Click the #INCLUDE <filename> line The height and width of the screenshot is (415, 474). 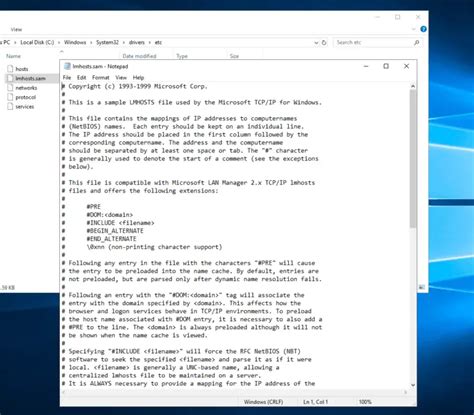point(120,223)
